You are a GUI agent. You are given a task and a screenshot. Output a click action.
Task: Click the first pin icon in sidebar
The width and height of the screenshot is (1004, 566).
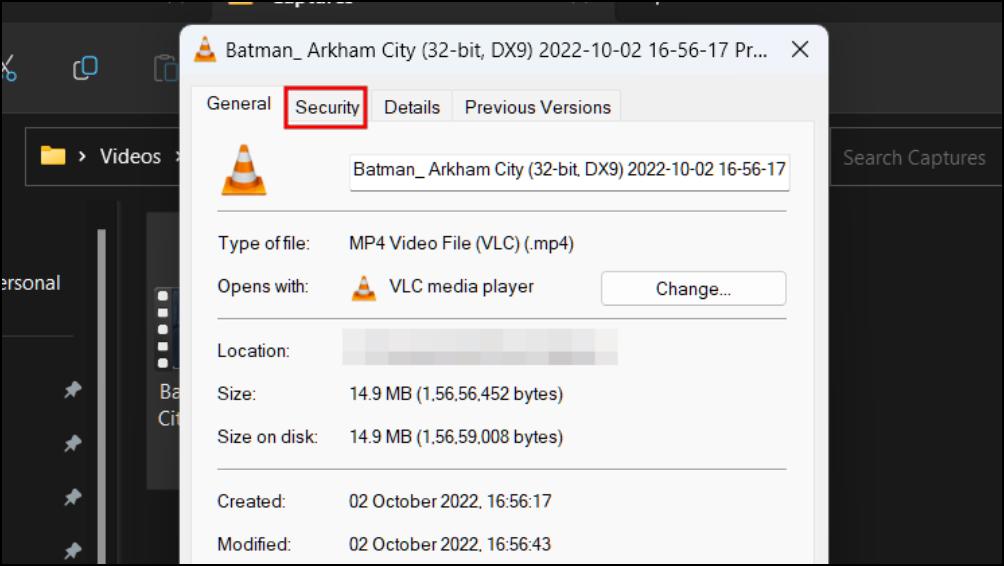pyautogui.click(x=73, y=389)
